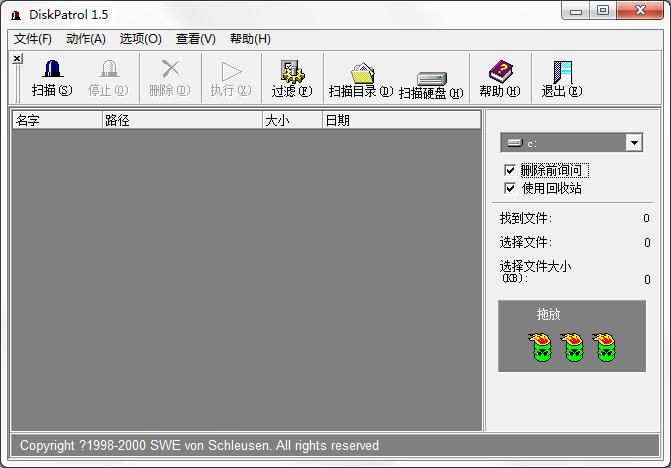Screen dimensions: 671x468
Task: Click the middle flaming trash can in 拖放
Action: pyautogui.click(x=572, y=347)
